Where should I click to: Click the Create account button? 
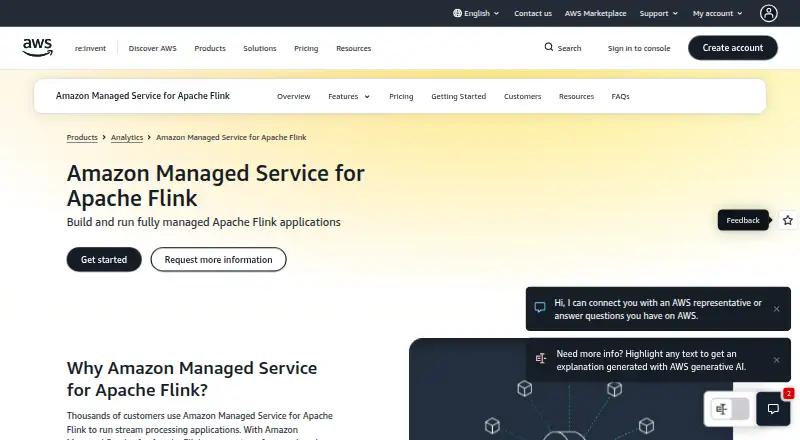pos(733,47)
